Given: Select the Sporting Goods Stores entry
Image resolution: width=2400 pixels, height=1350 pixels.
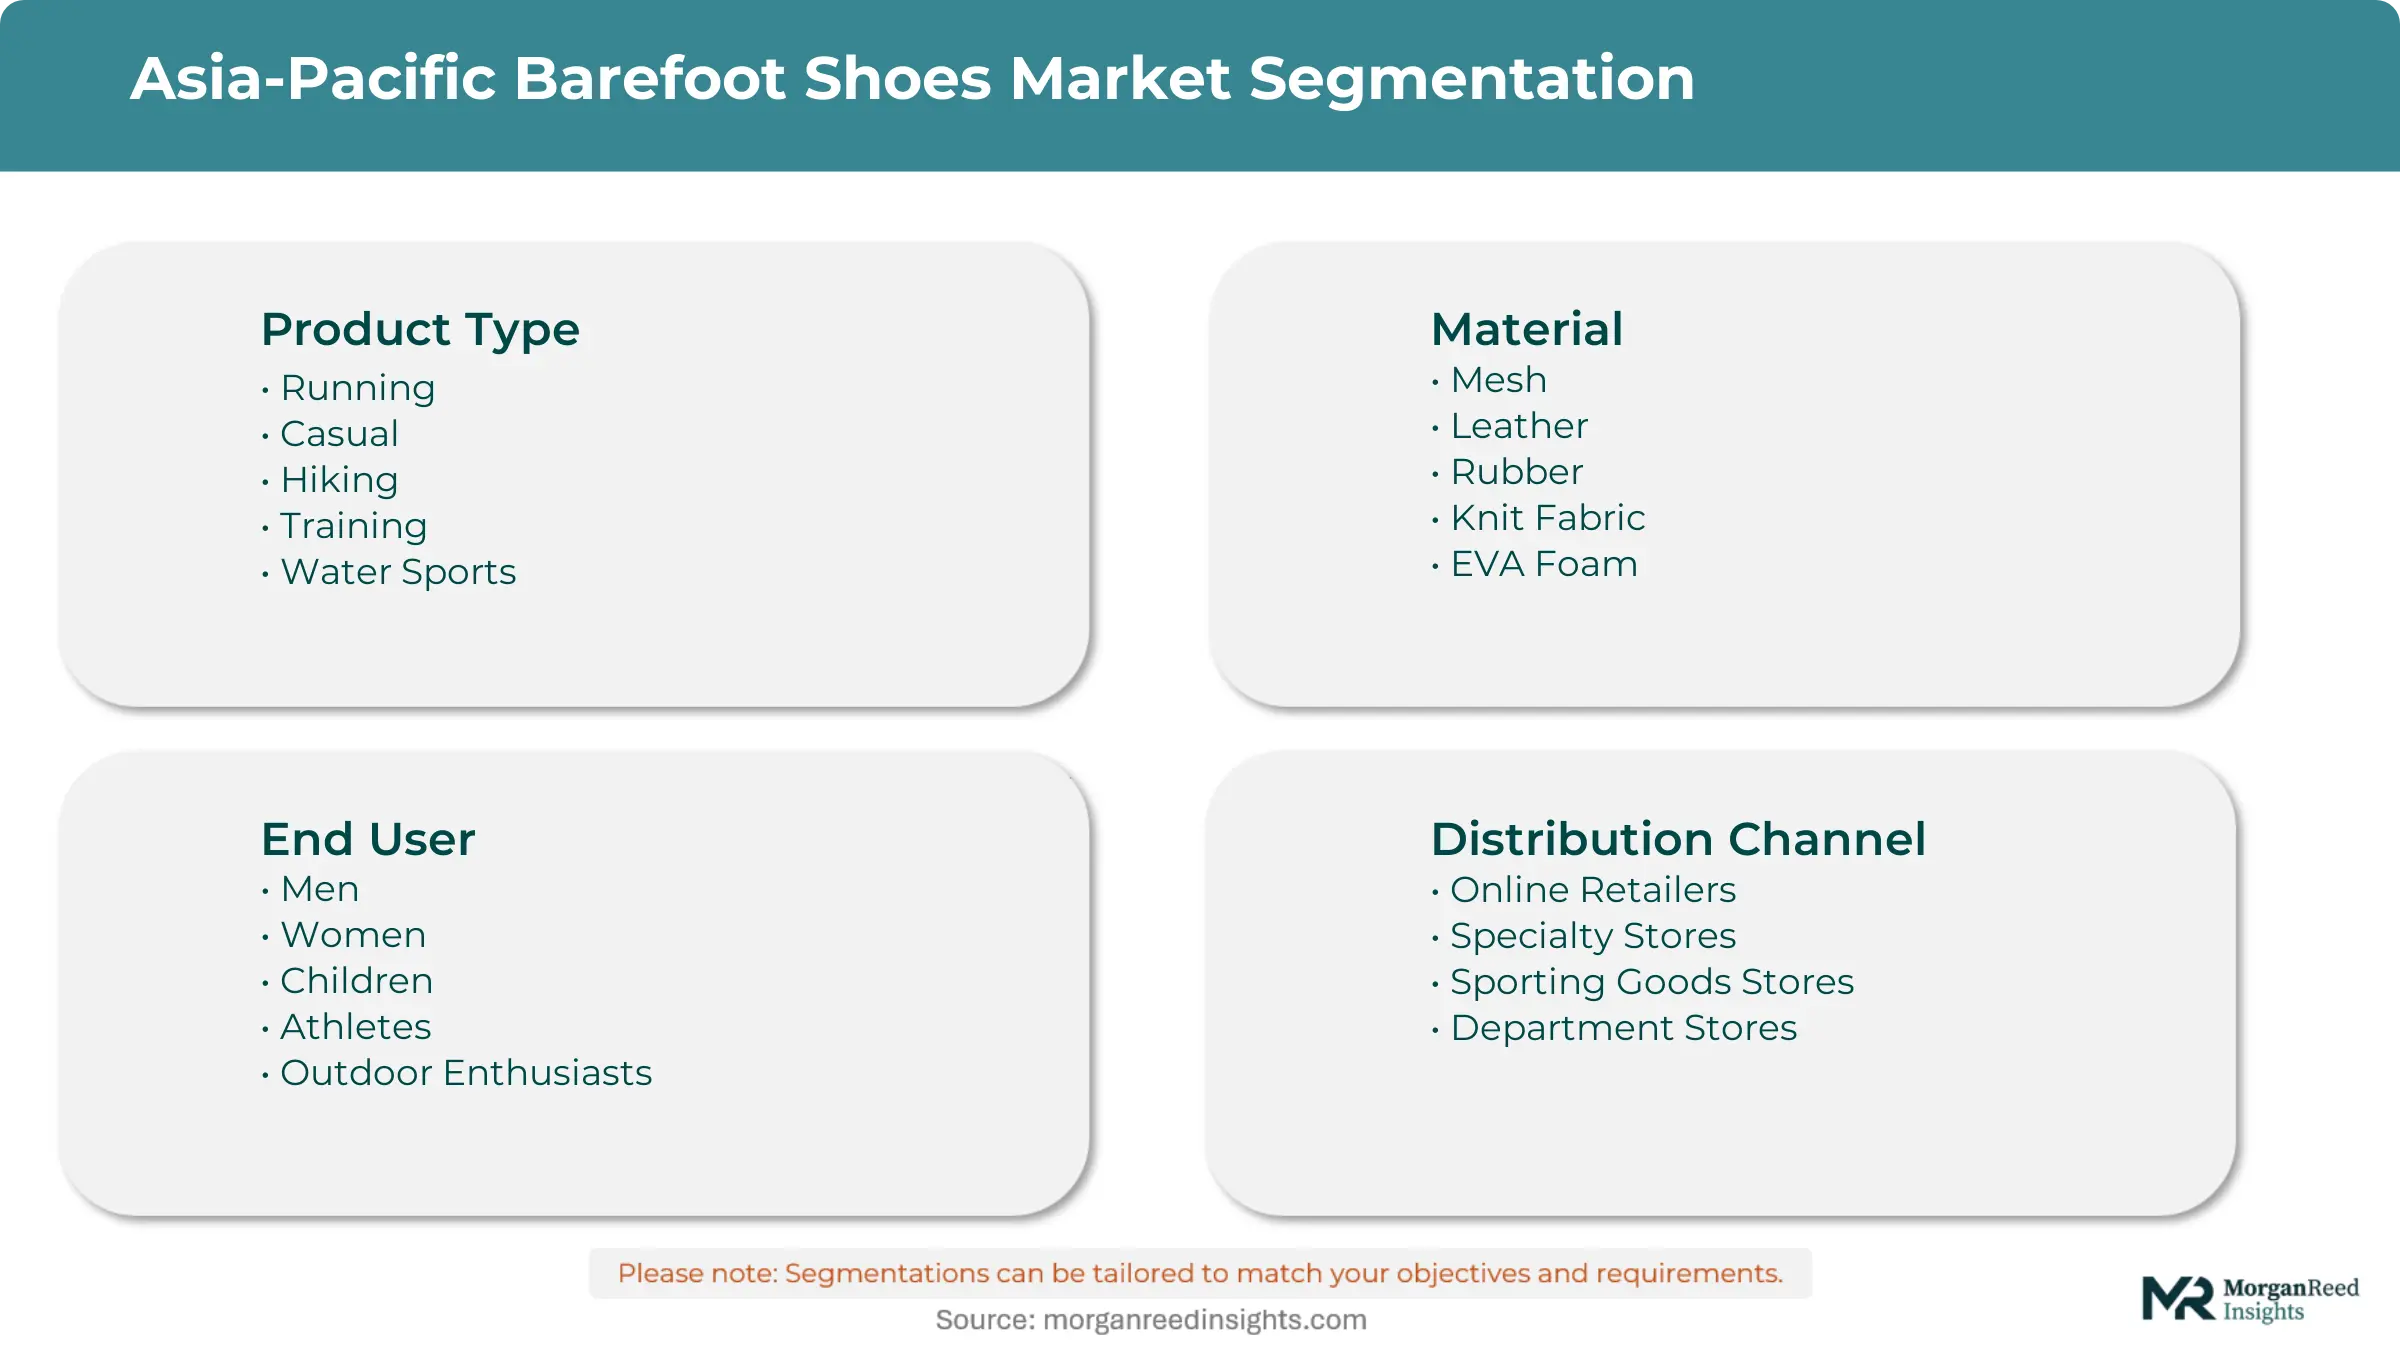Looking at the screenshot, I should 1652,981.
